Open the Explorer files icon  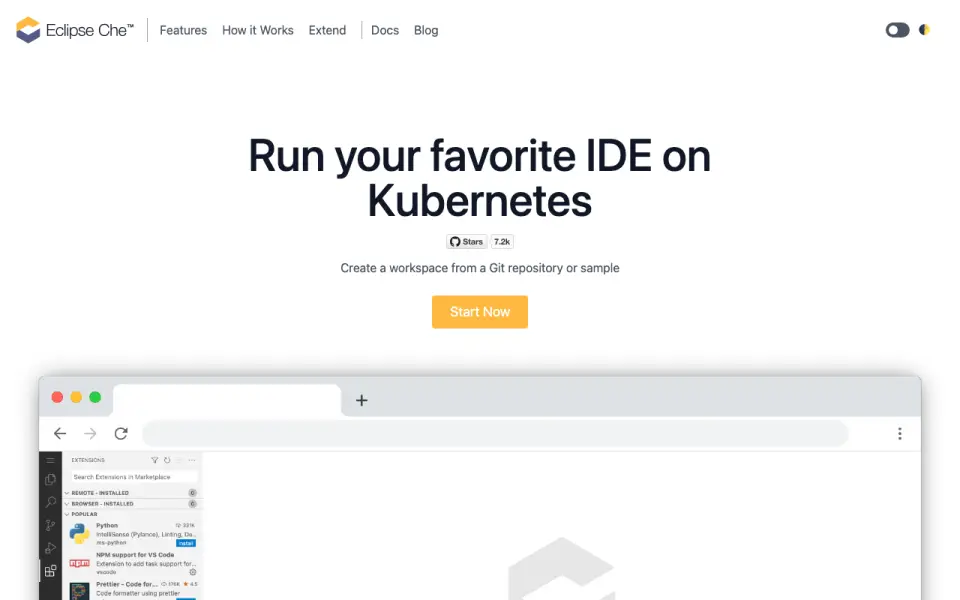[x=50, y=480]
